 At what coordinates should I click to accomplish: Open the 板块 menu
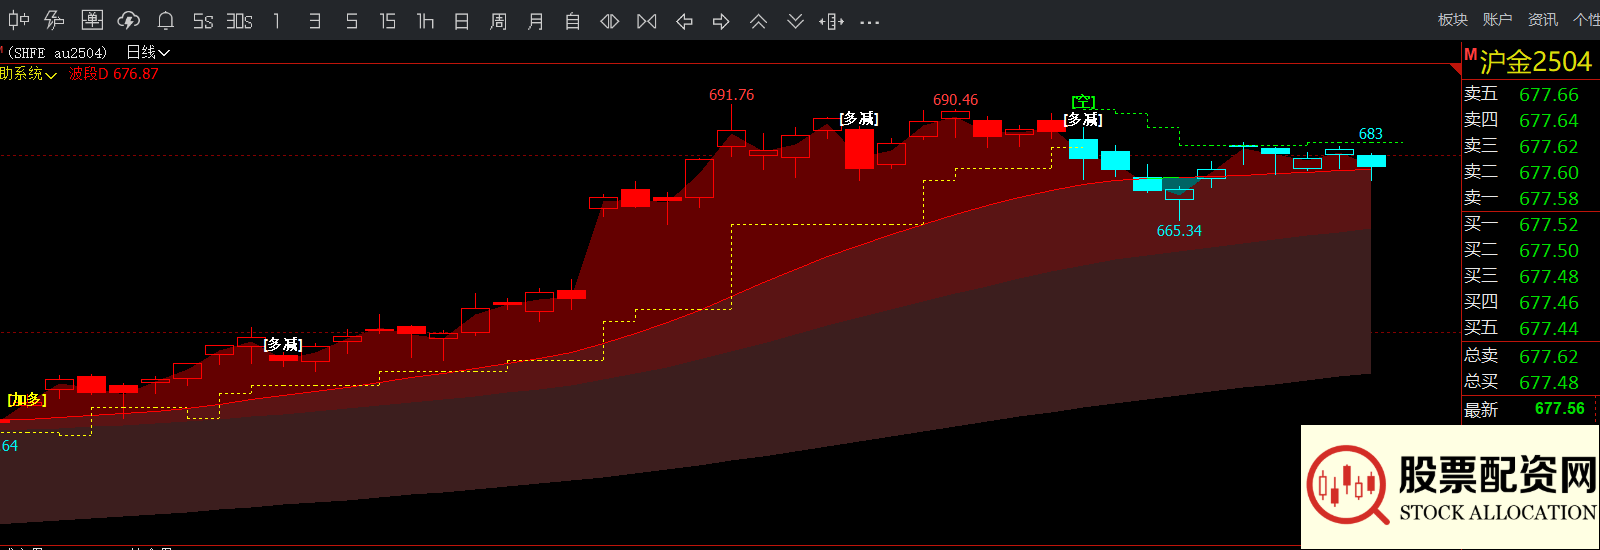1452,20
